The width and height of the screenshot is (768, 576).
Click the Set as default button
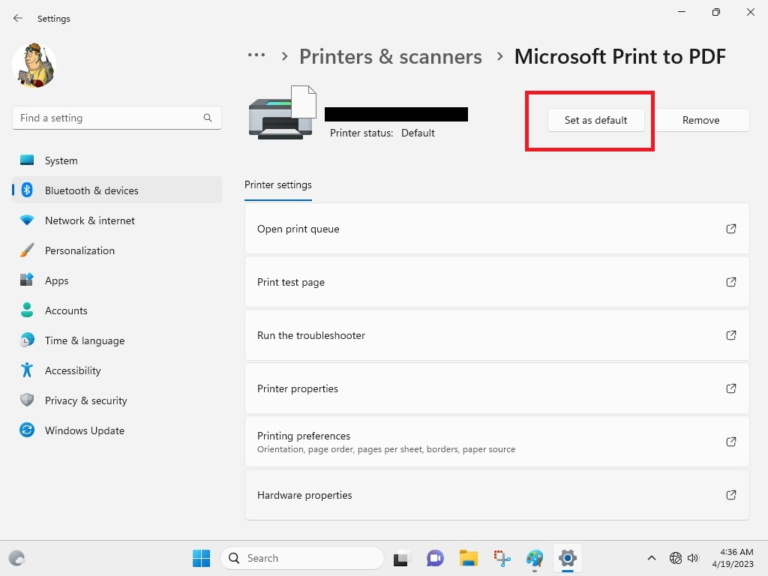[596, 120]
